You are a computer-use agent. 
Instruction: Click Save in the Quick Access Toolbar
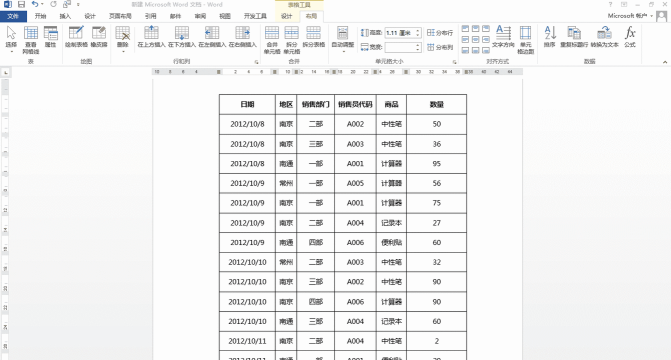(21, 4)
